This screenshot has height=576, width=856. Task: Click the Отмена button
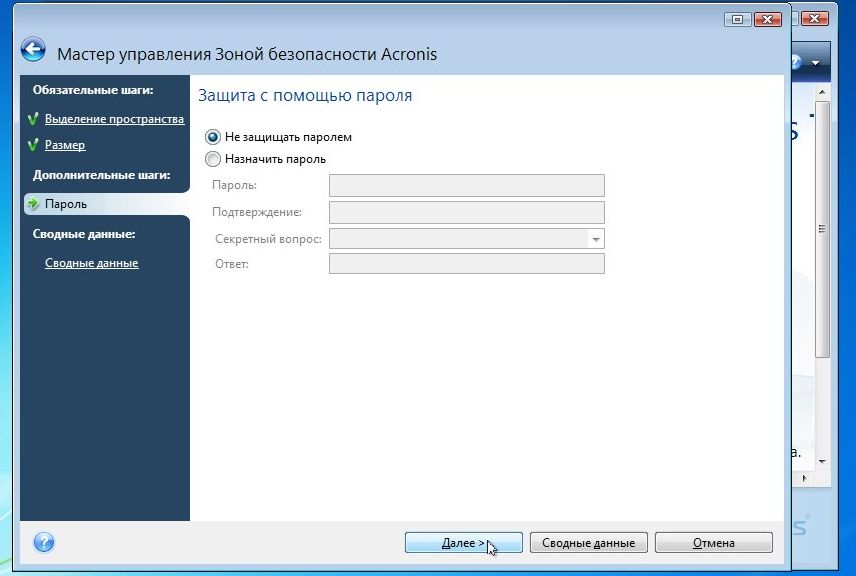[714, 543]
